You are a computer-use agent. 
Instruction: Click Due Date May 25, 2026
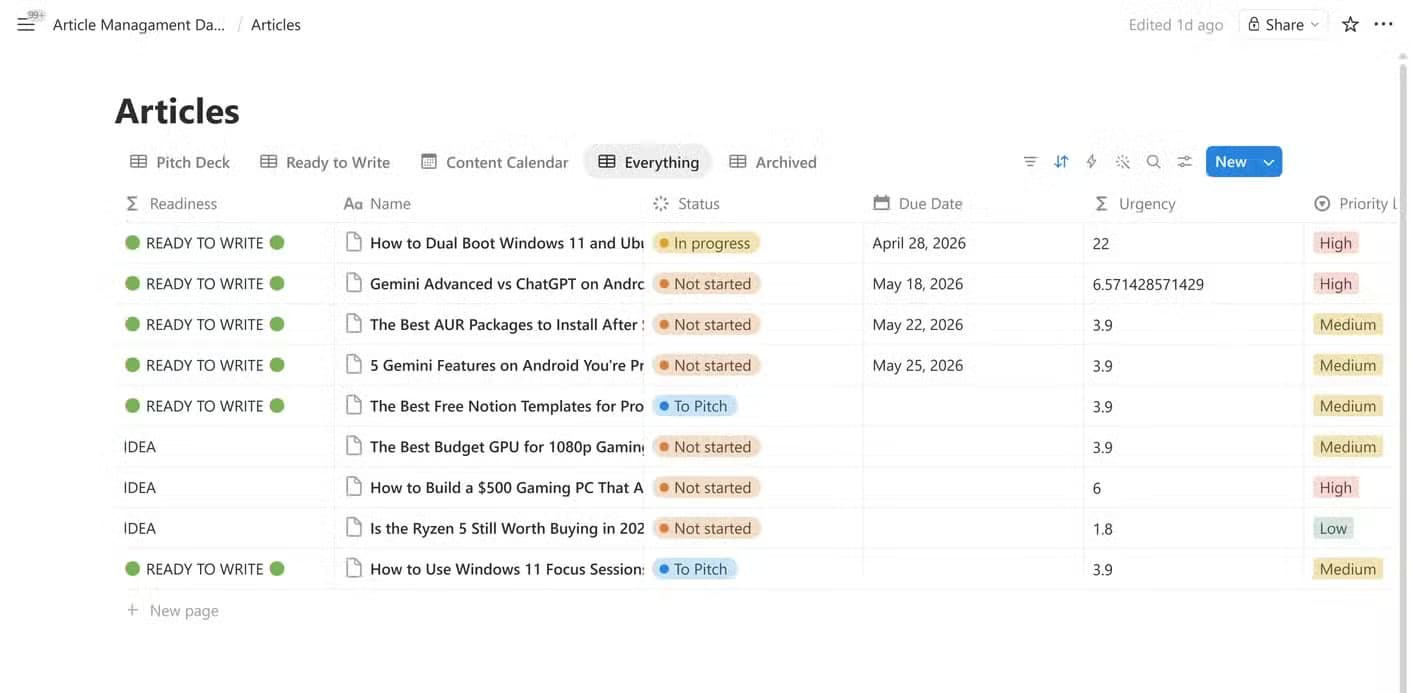pos(918,365)
